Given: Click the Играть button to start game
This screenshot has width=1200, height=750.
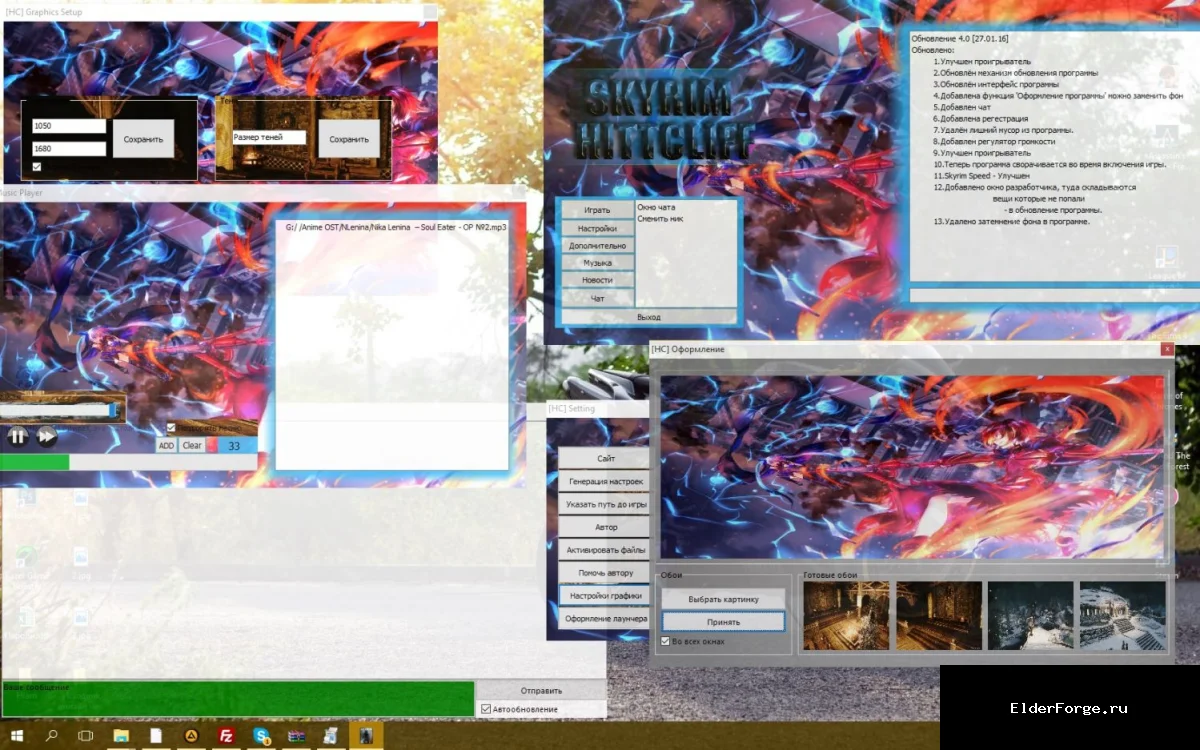Looking at the screenshot, I should coord(597,211).
